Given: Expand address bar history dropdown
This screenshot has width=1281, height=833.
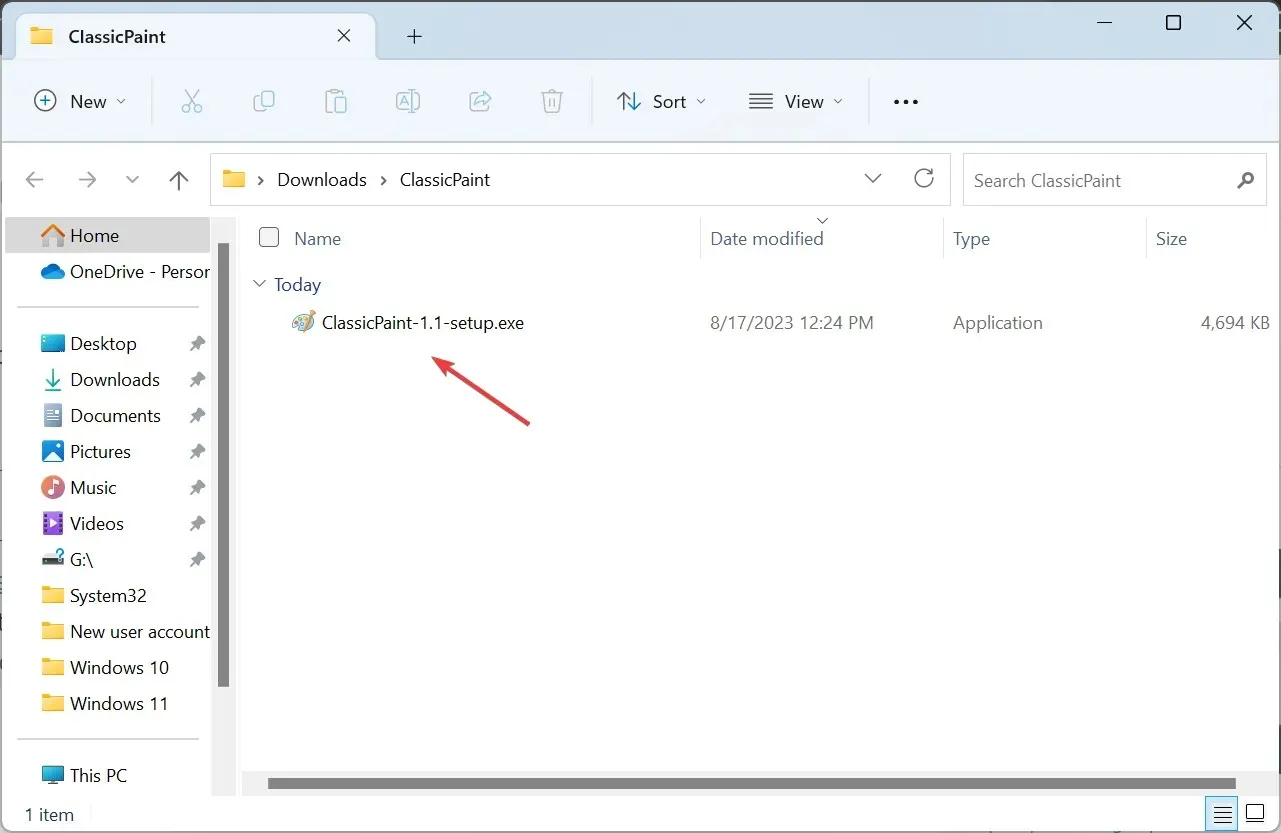Looking at the screenshot, I should coord(873,179).
